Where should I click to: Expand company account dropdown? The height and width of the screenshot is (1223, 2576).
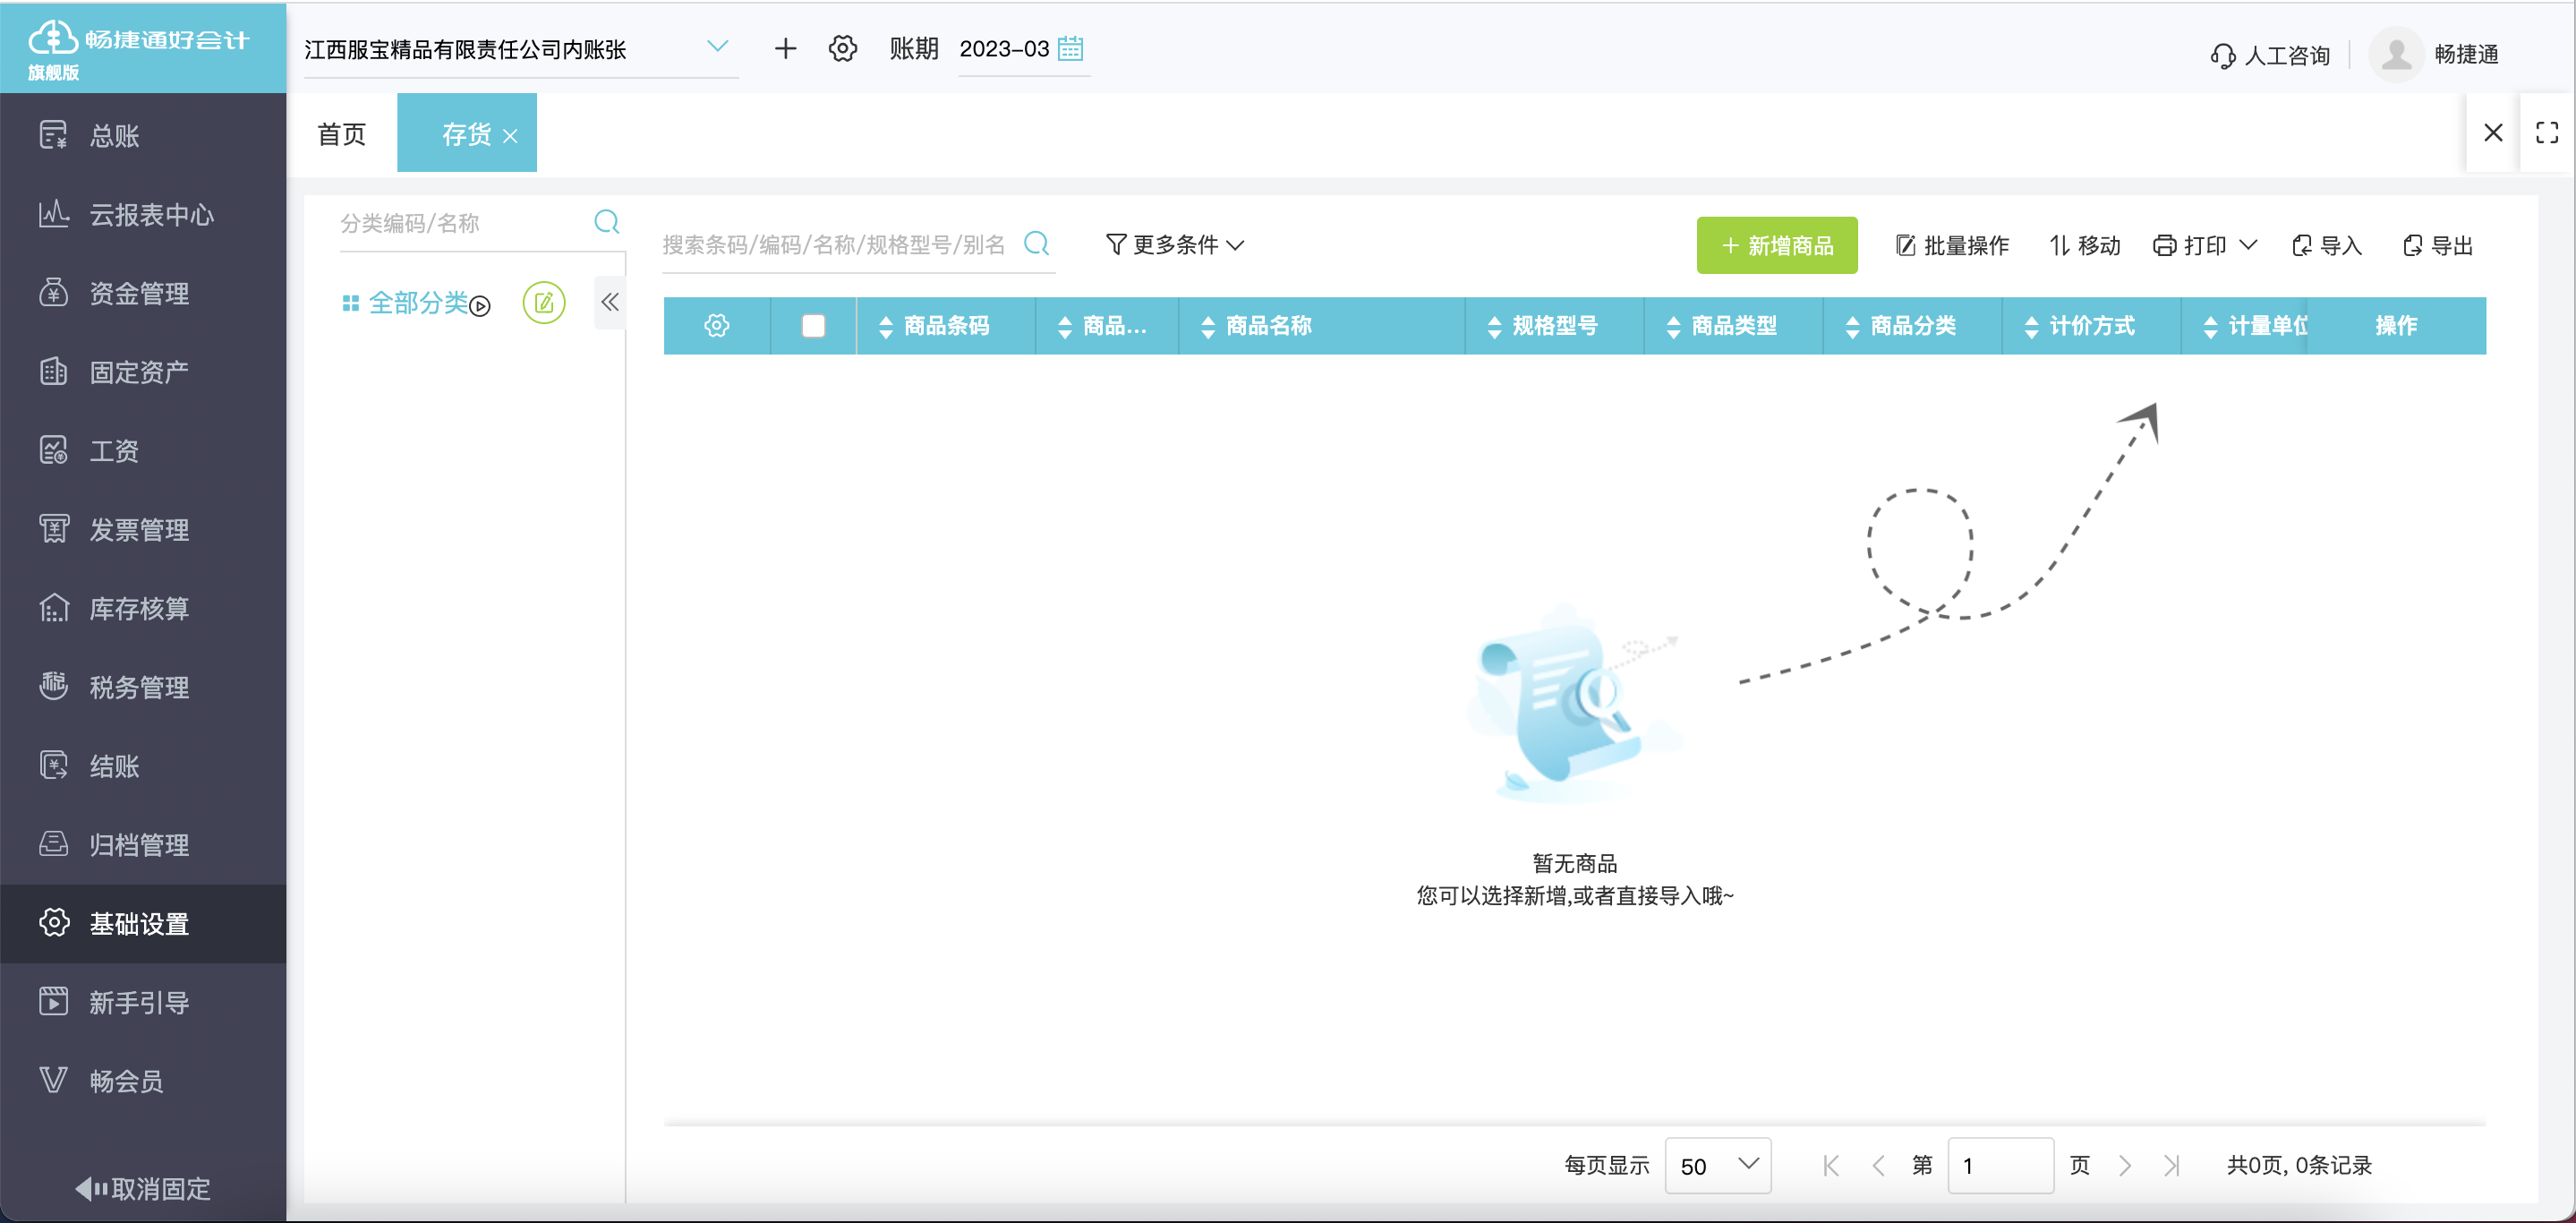click(718, 47)
